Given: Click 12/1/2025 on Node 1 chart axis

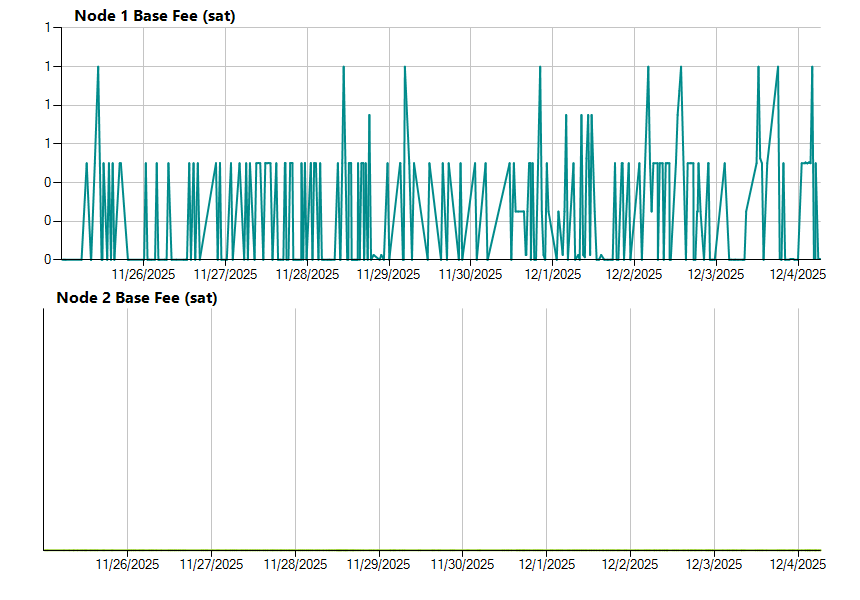Looking at the screenshot, I should click(x=553, y=273).
